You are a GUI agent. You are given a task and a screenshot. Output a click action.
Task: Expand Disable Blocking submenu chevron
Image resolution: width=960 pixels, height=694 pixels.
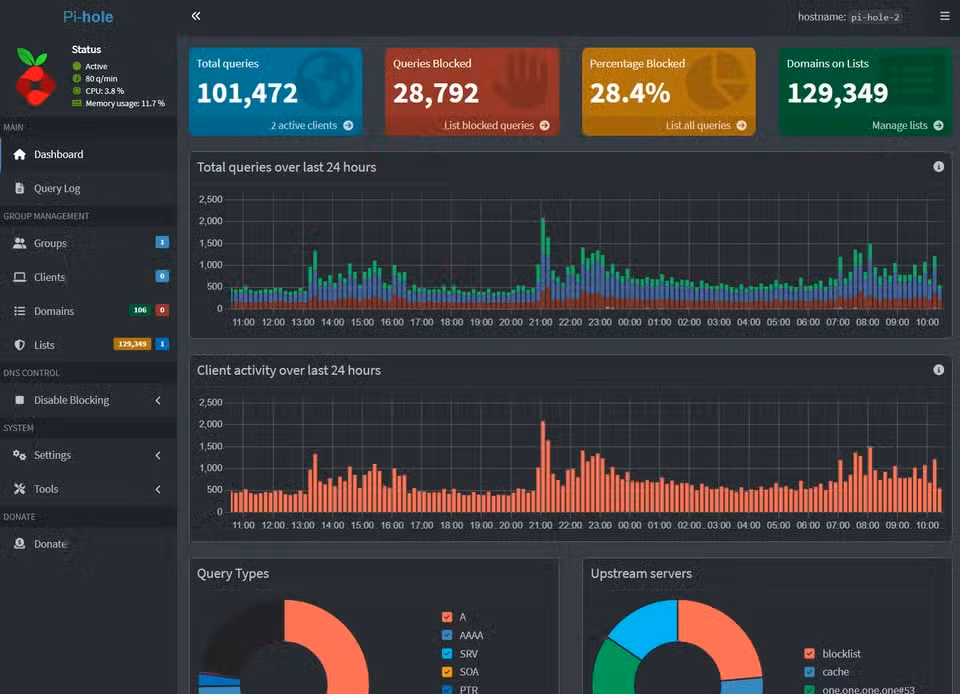[x=158, y=400]
